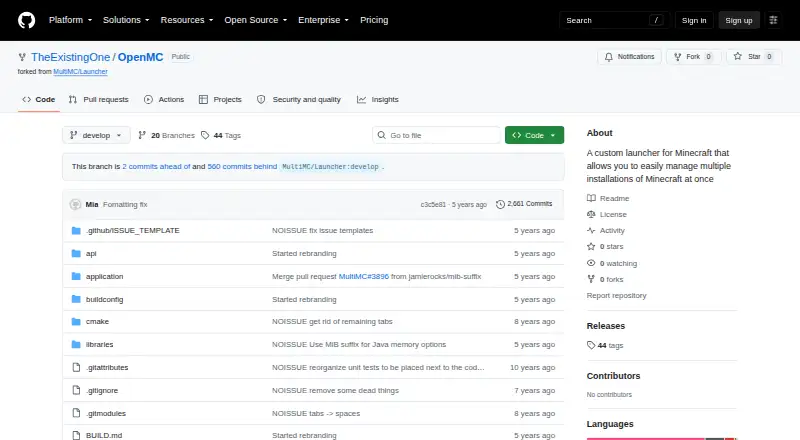Switch to the Code tab

(x=39, y=100)
